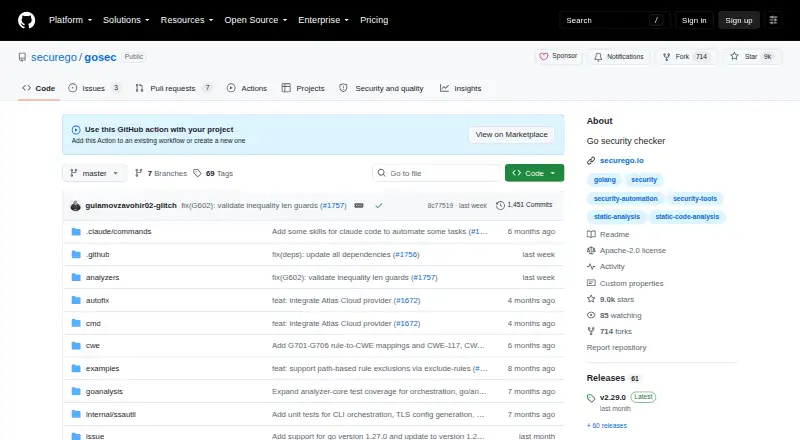Select the golang topic tag
800x440 pixels.
pos(605,180)
